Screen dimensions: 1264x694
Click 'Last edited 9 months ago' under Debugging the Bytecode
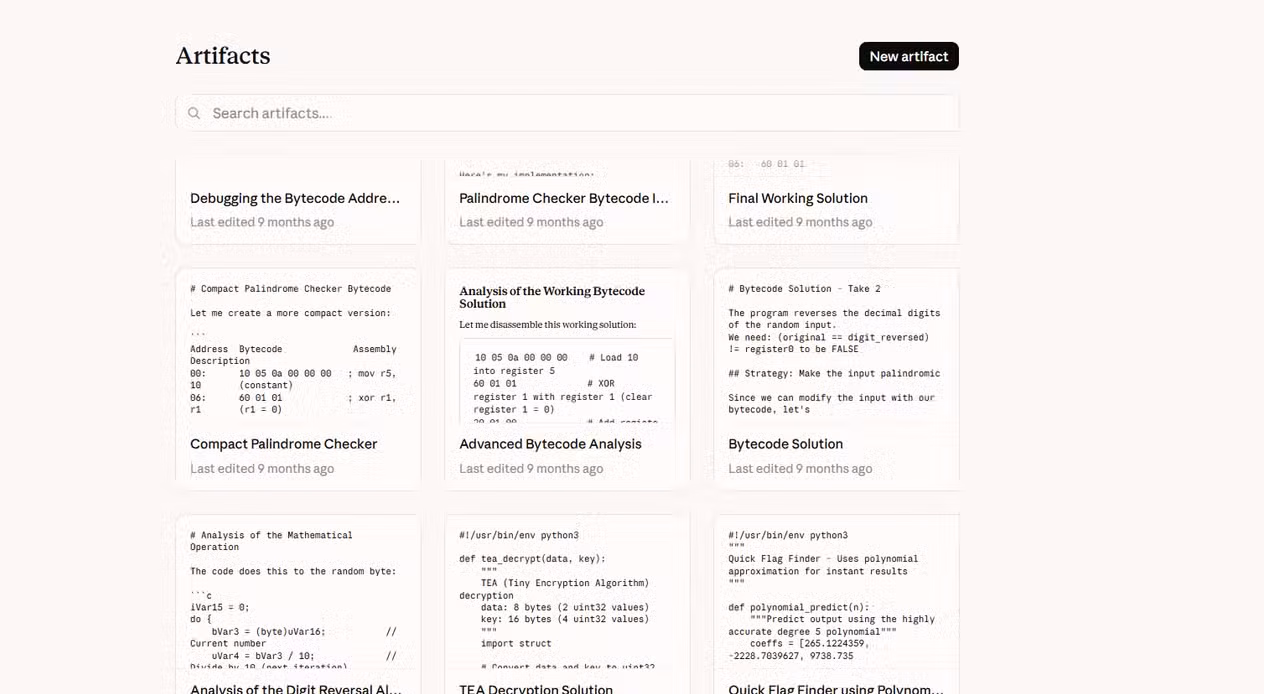(262, 222)
